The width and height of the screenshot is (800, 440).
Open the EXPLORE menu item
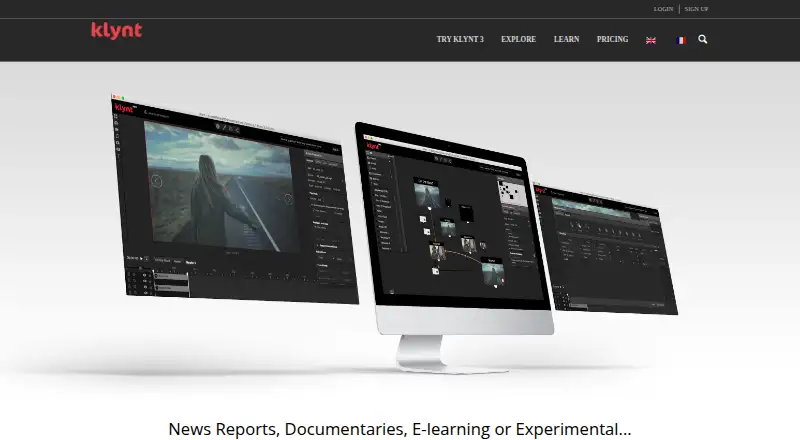(x=518, y=39)
